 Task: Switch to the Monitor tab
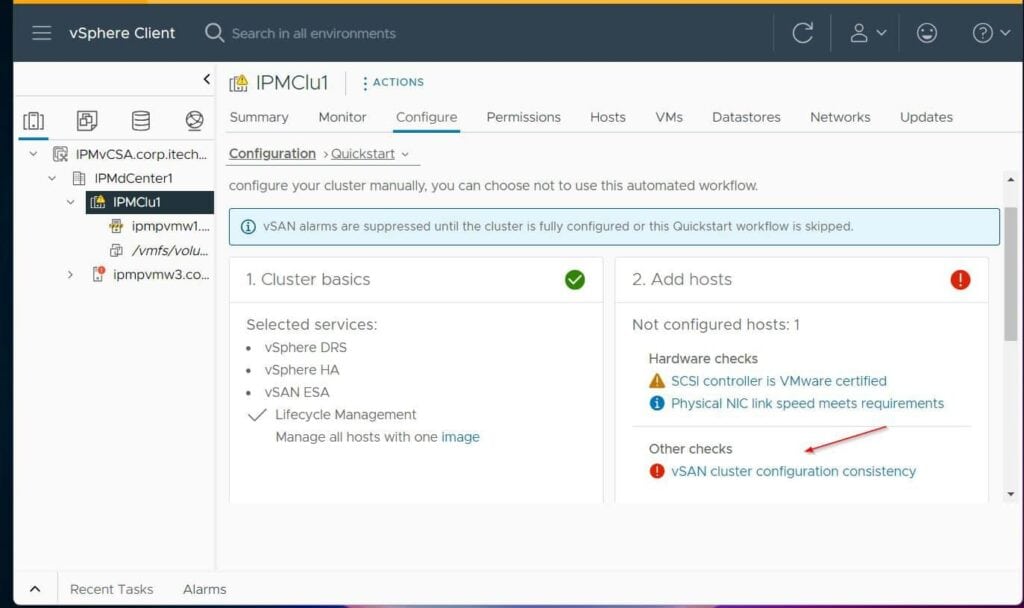[x=342, y=117]
